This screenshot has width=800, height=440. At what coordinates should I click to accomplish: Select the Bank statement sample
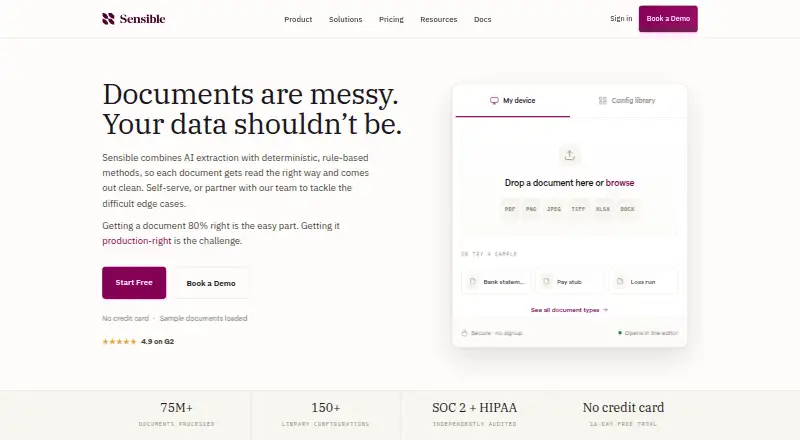(496, 282)
